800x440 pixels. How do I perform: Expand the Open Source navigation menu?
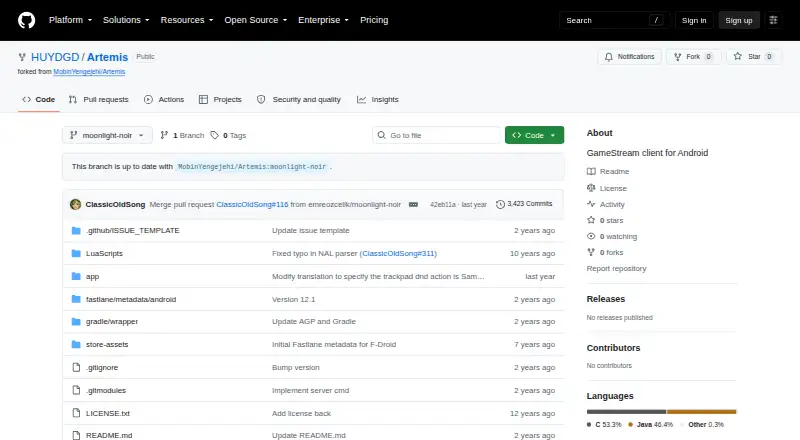pyautogui.click(x=256, y=20)
